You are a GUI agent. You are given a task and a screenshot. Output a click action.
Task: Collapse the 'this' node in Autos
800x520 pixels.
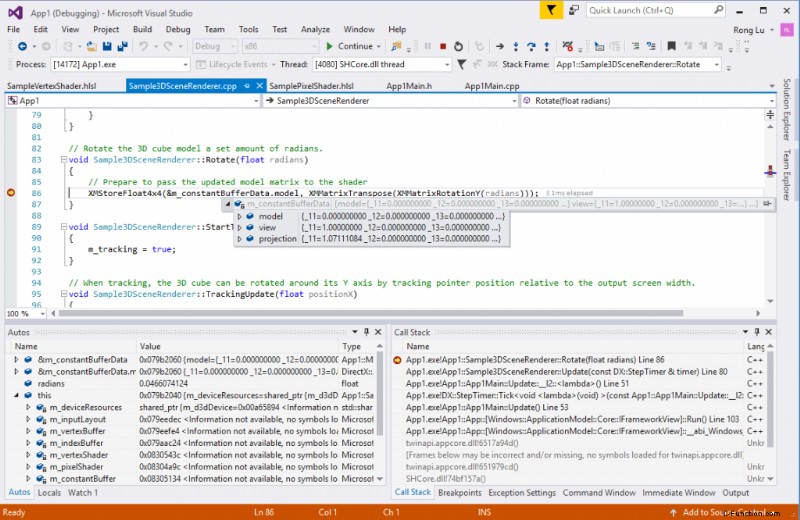16,395
